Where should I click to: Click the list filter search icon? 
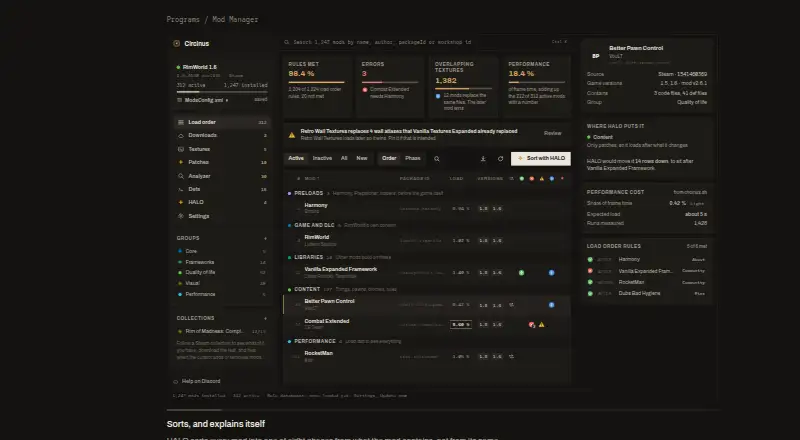437,159
